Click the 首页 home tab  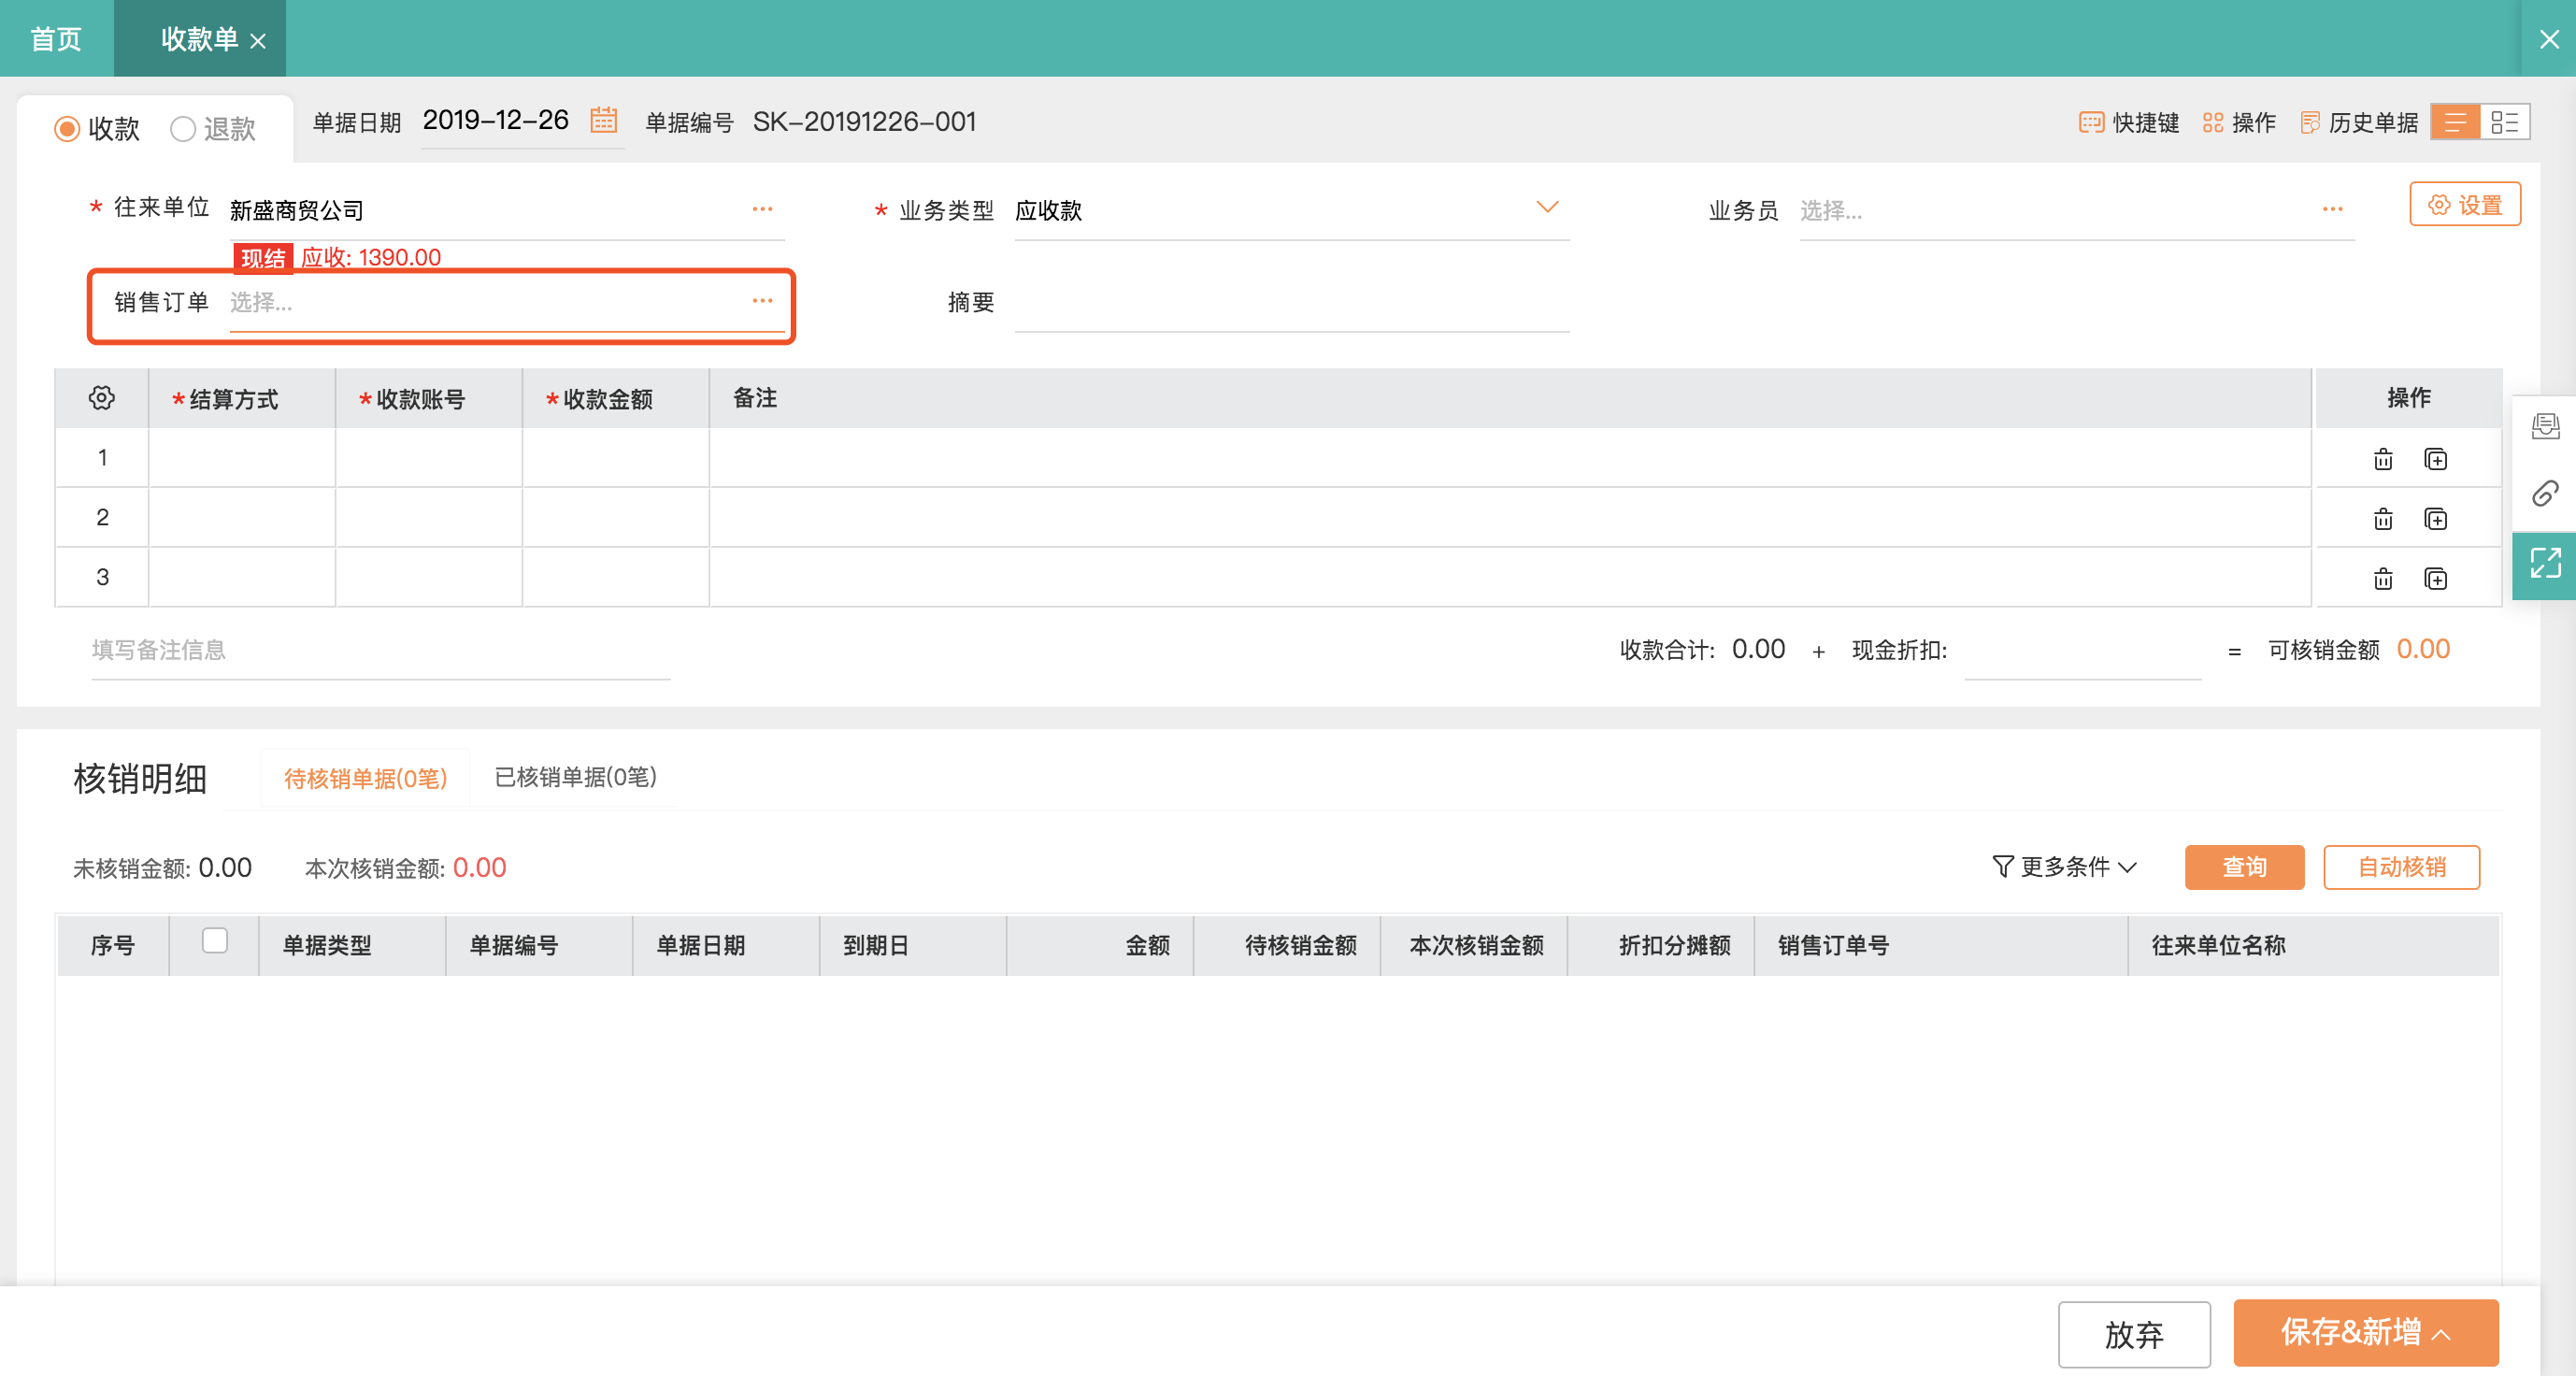pyautogui.click(x=58, y=33)
